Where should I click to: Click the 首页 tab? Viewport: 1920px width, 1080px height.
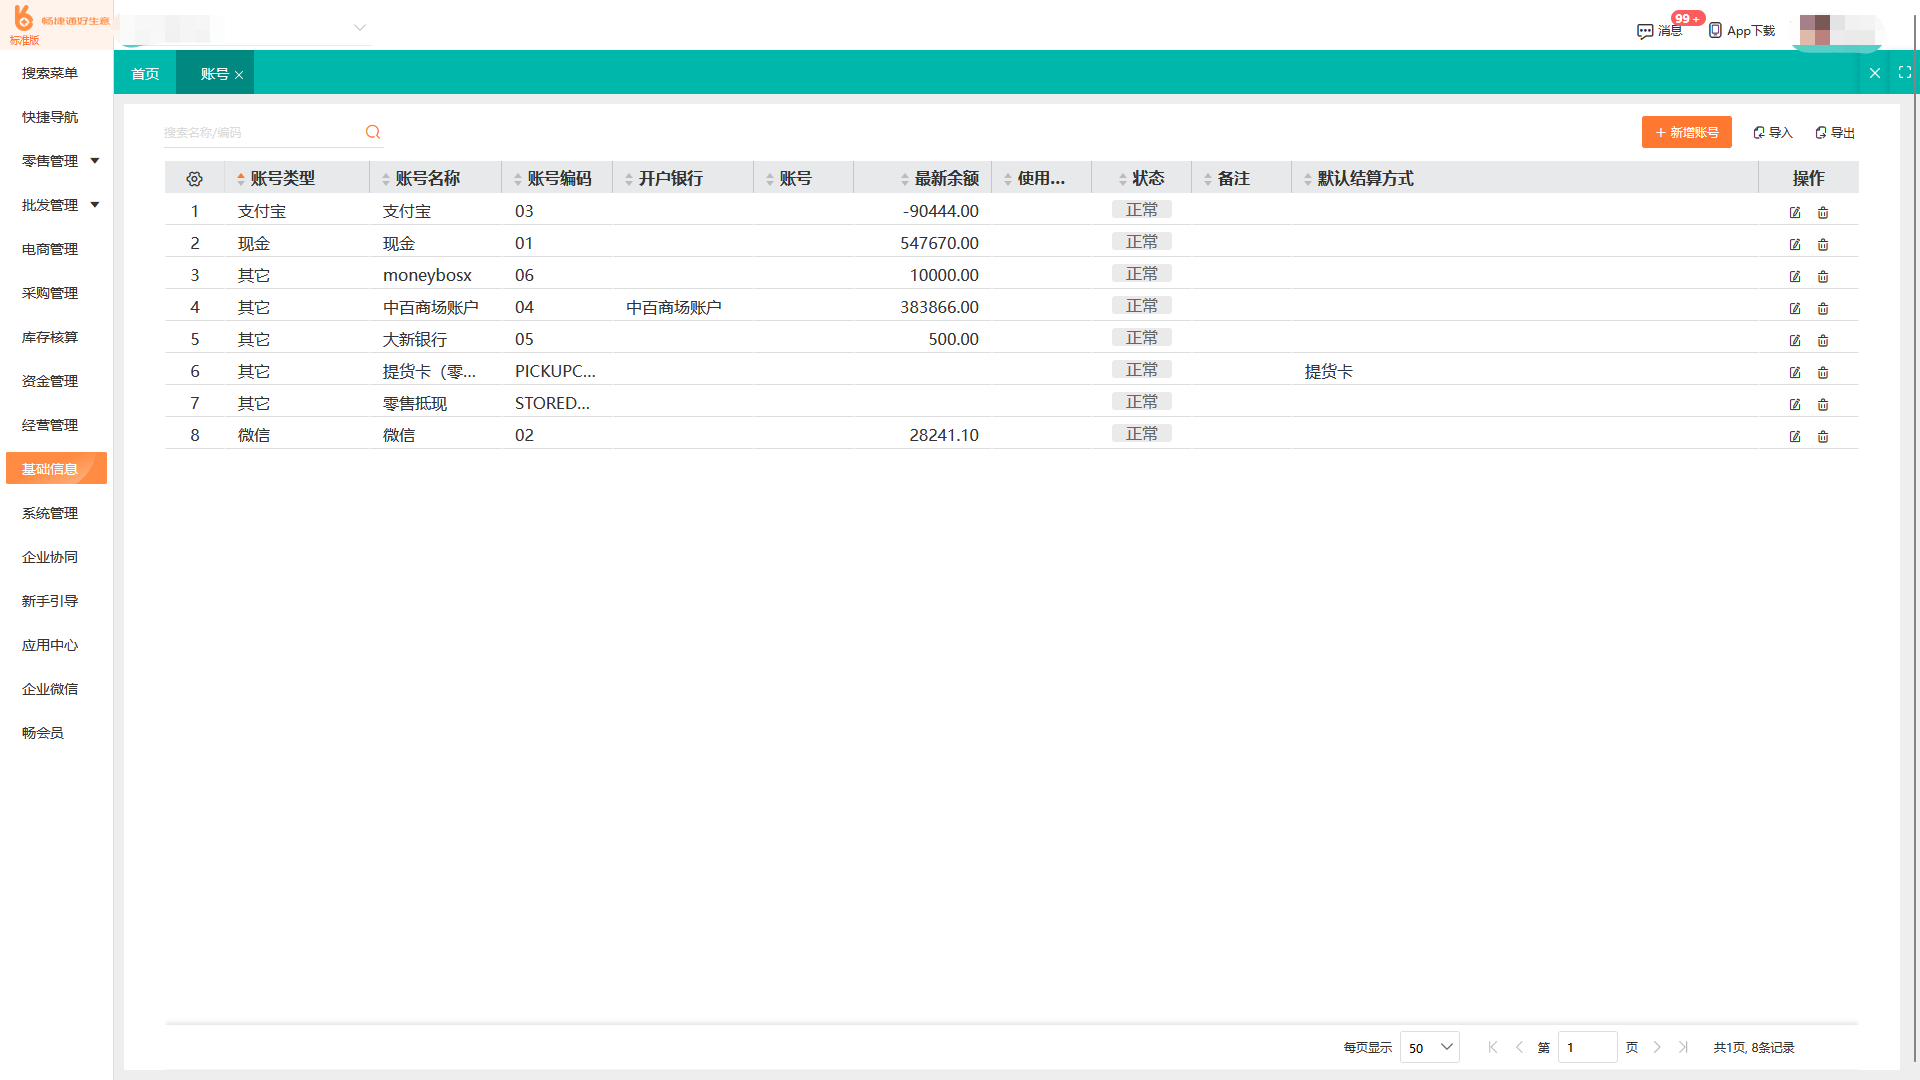click(144, 73)
